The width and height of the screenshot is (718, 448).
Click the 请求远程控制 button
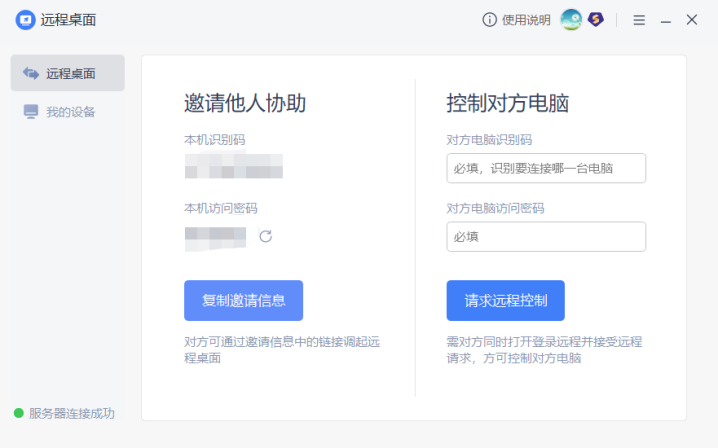(x=505, y=300)
